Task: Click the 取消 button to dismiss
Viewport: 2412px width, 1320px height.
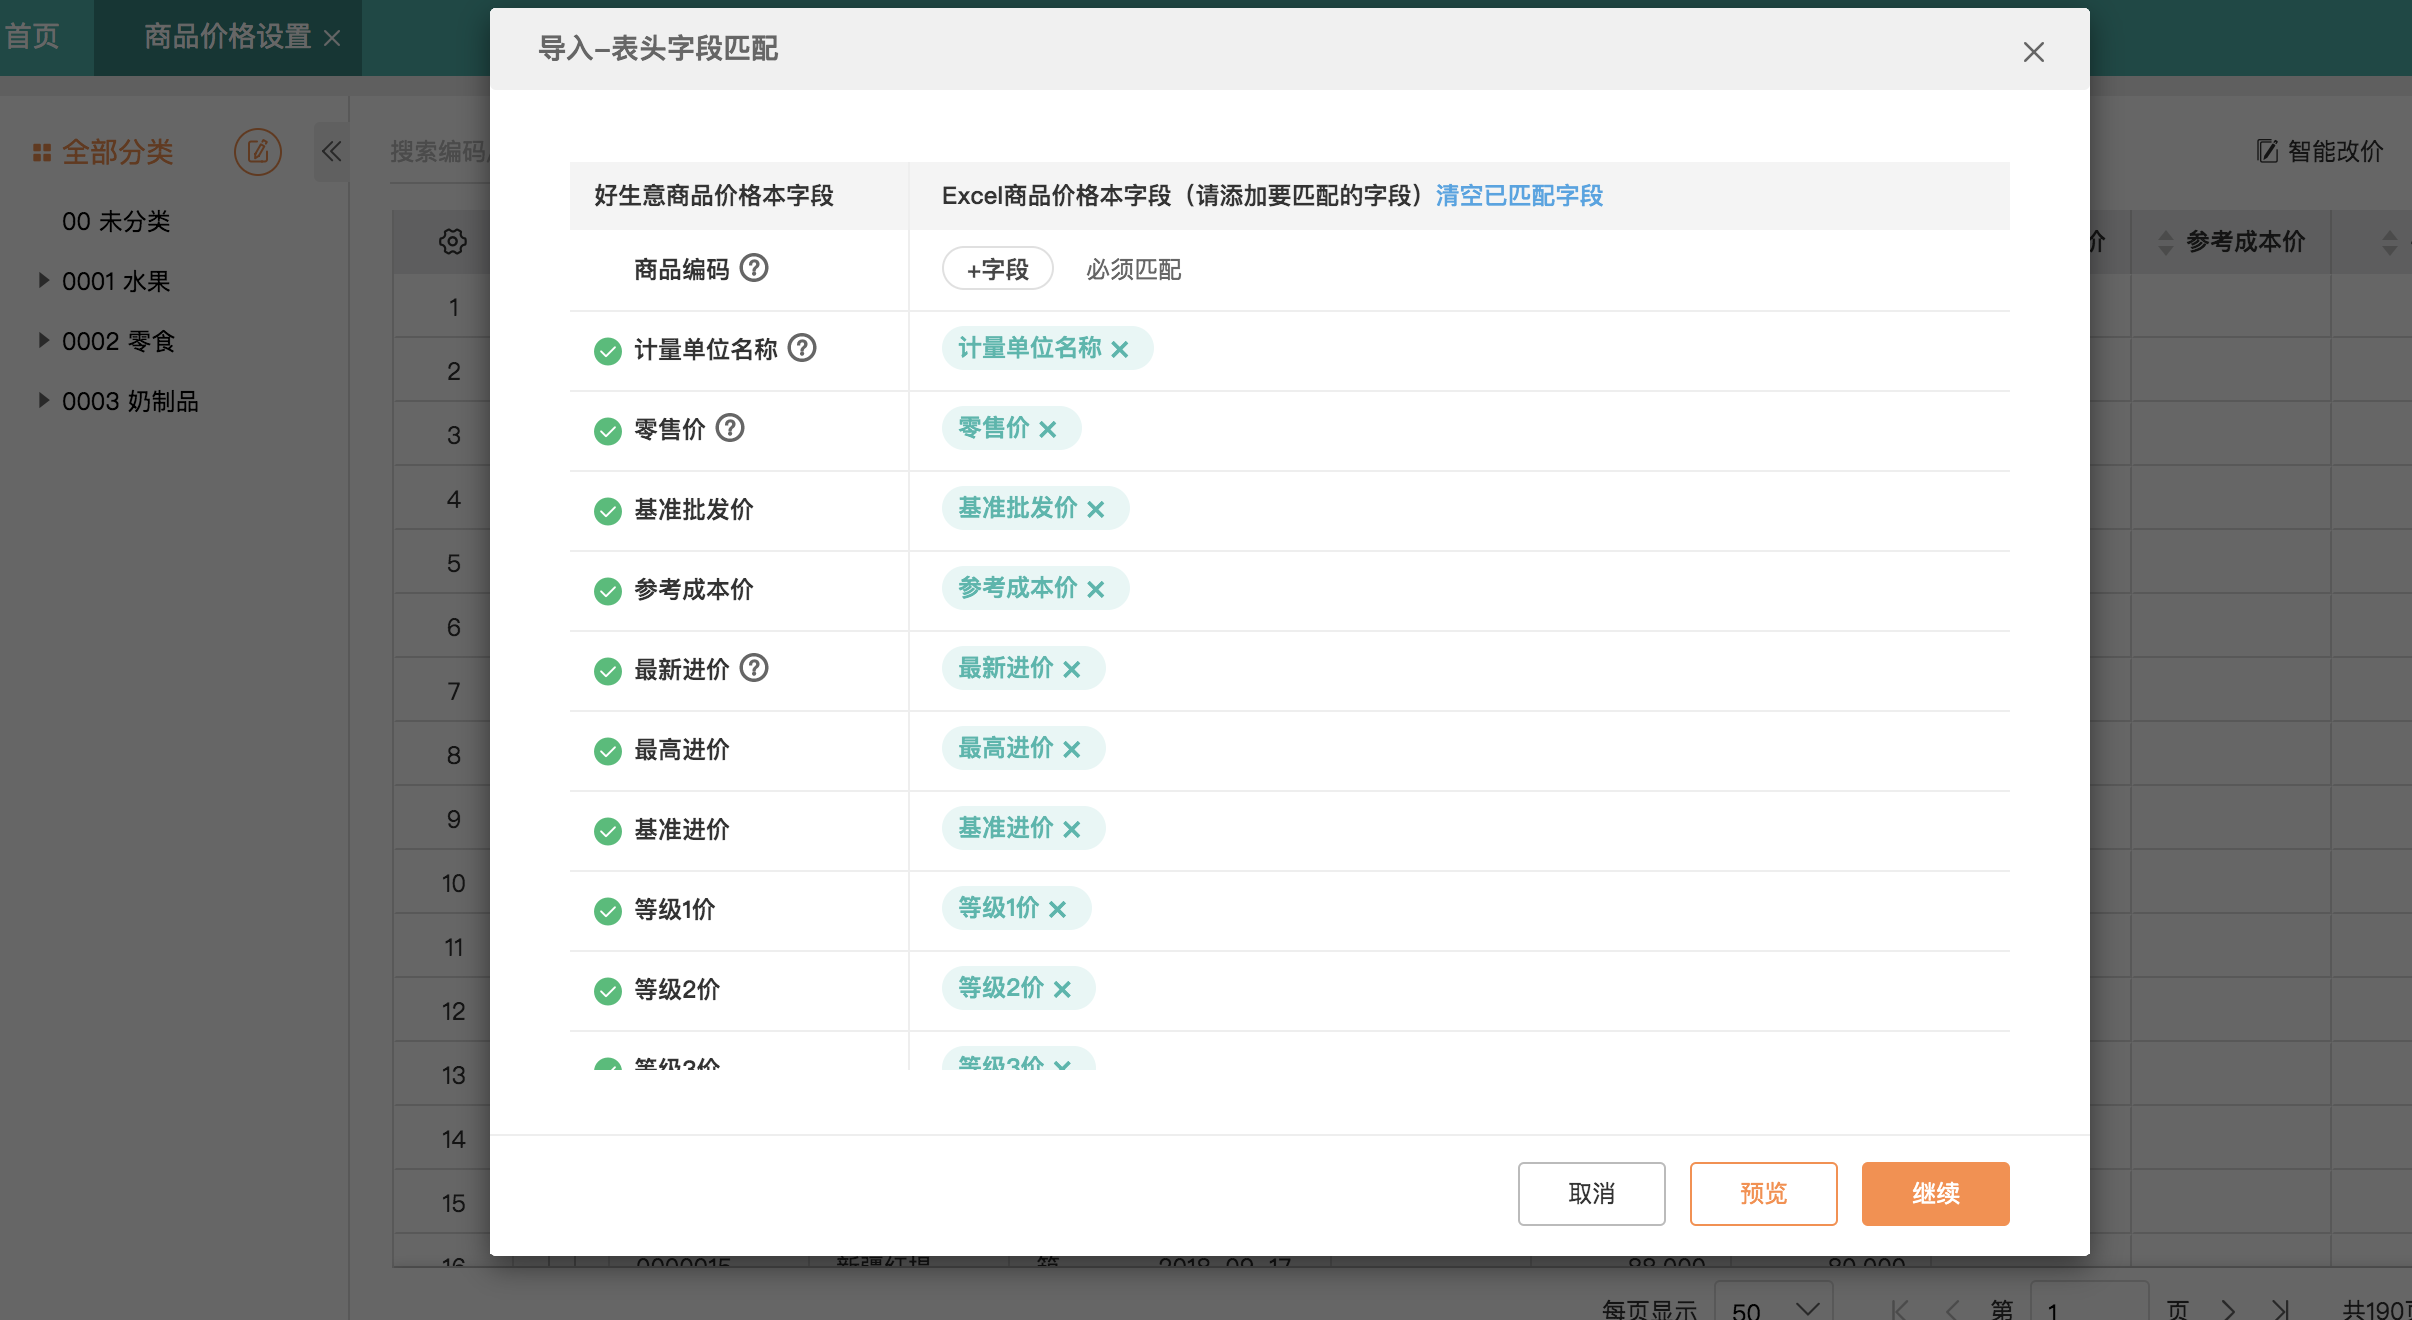Action: coord(1591,1193)
